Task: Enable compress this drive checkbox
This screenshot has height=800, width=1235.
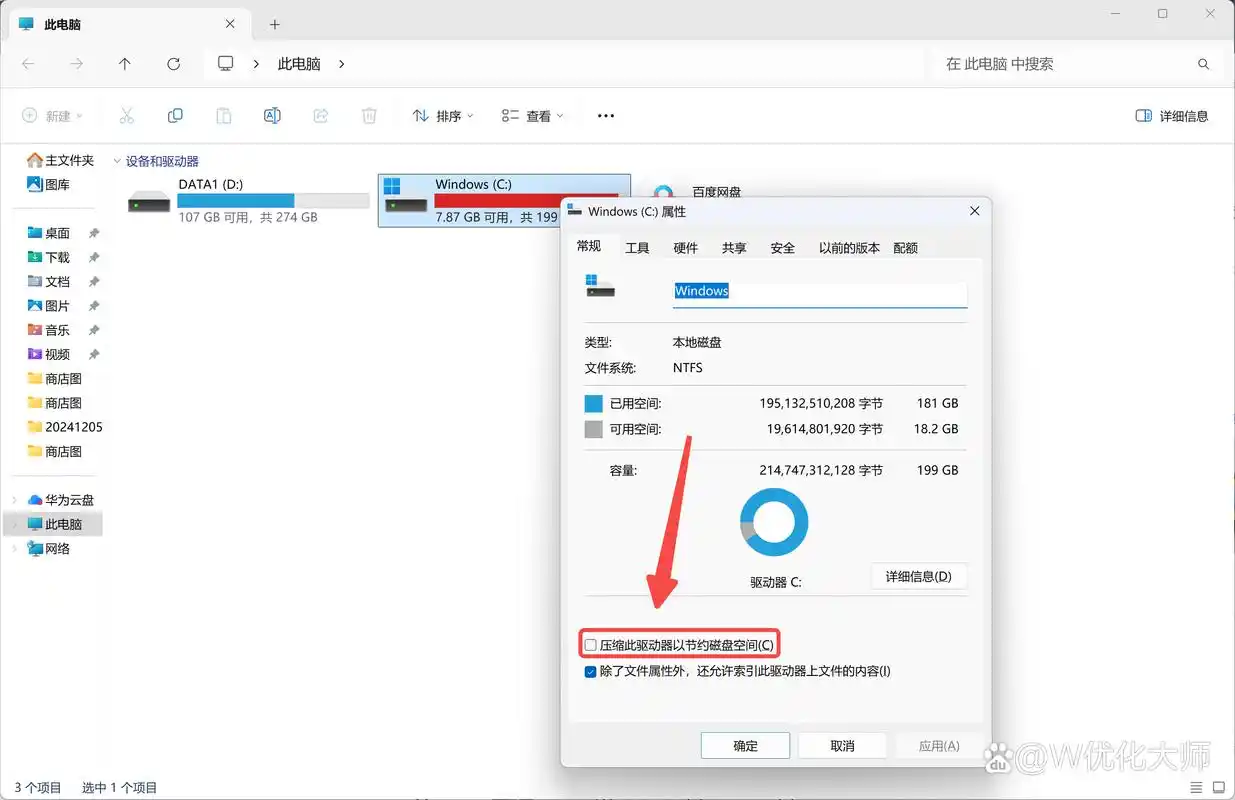Action: coord(591,646)
